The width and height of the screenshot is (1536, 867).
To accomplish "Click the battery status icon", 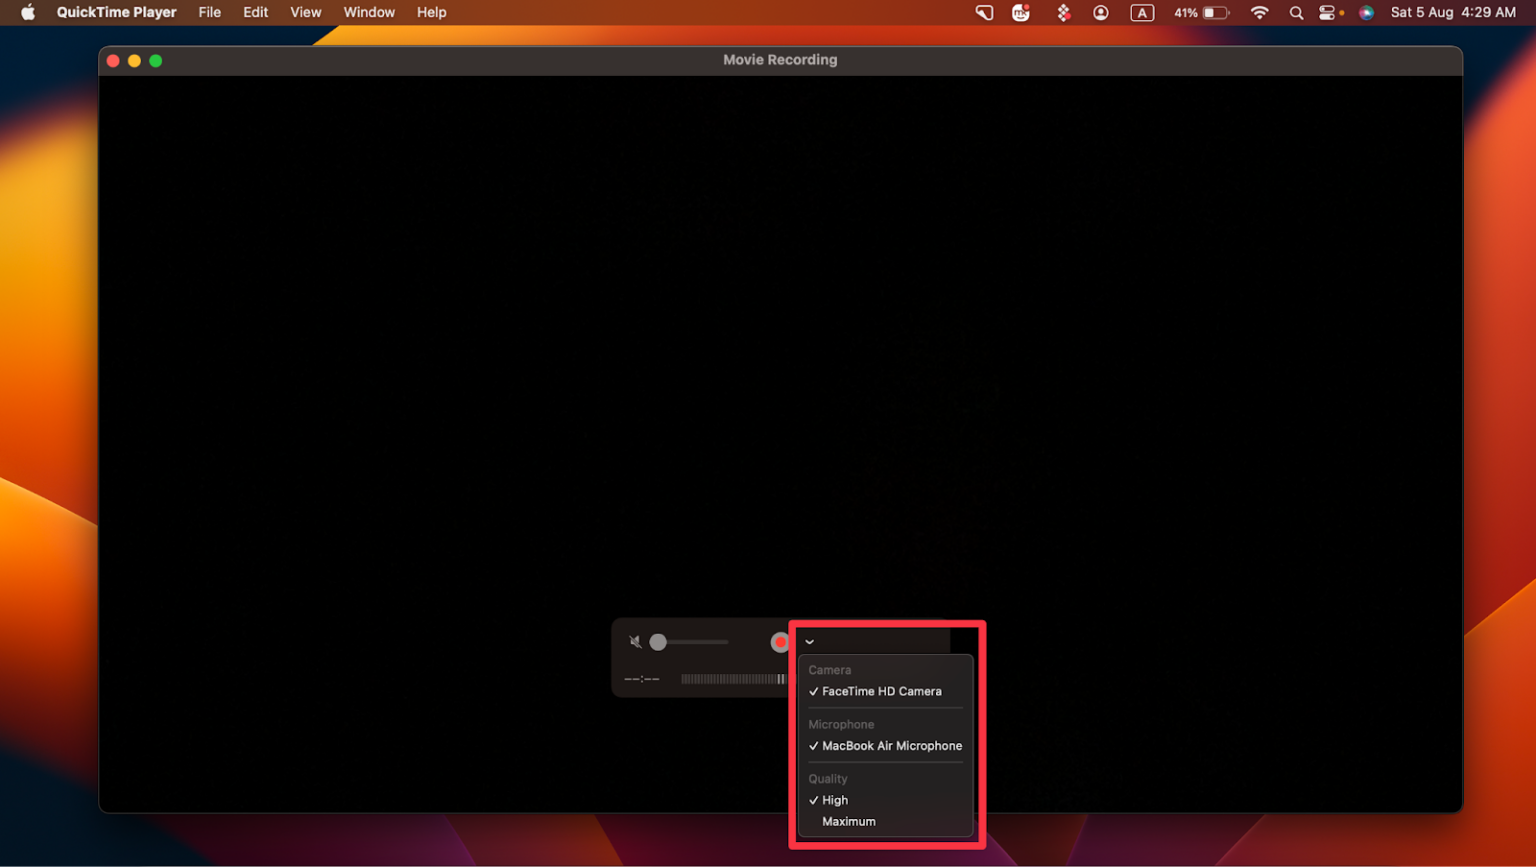I will [1215, 12].
